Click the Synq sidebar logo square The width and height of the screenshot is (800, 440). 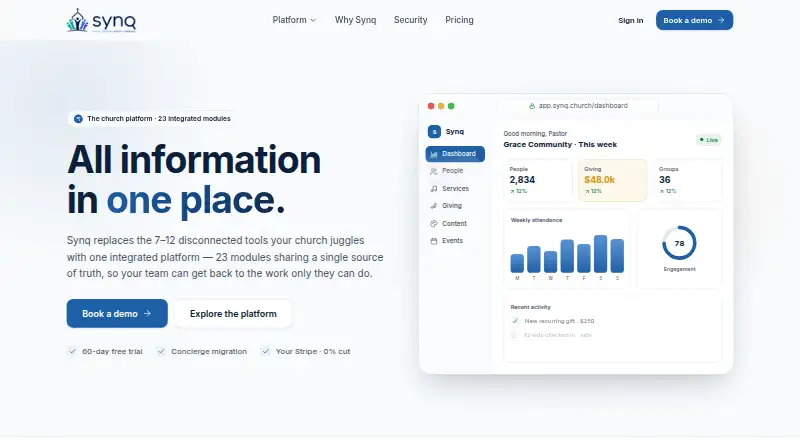tap(434, 132)
